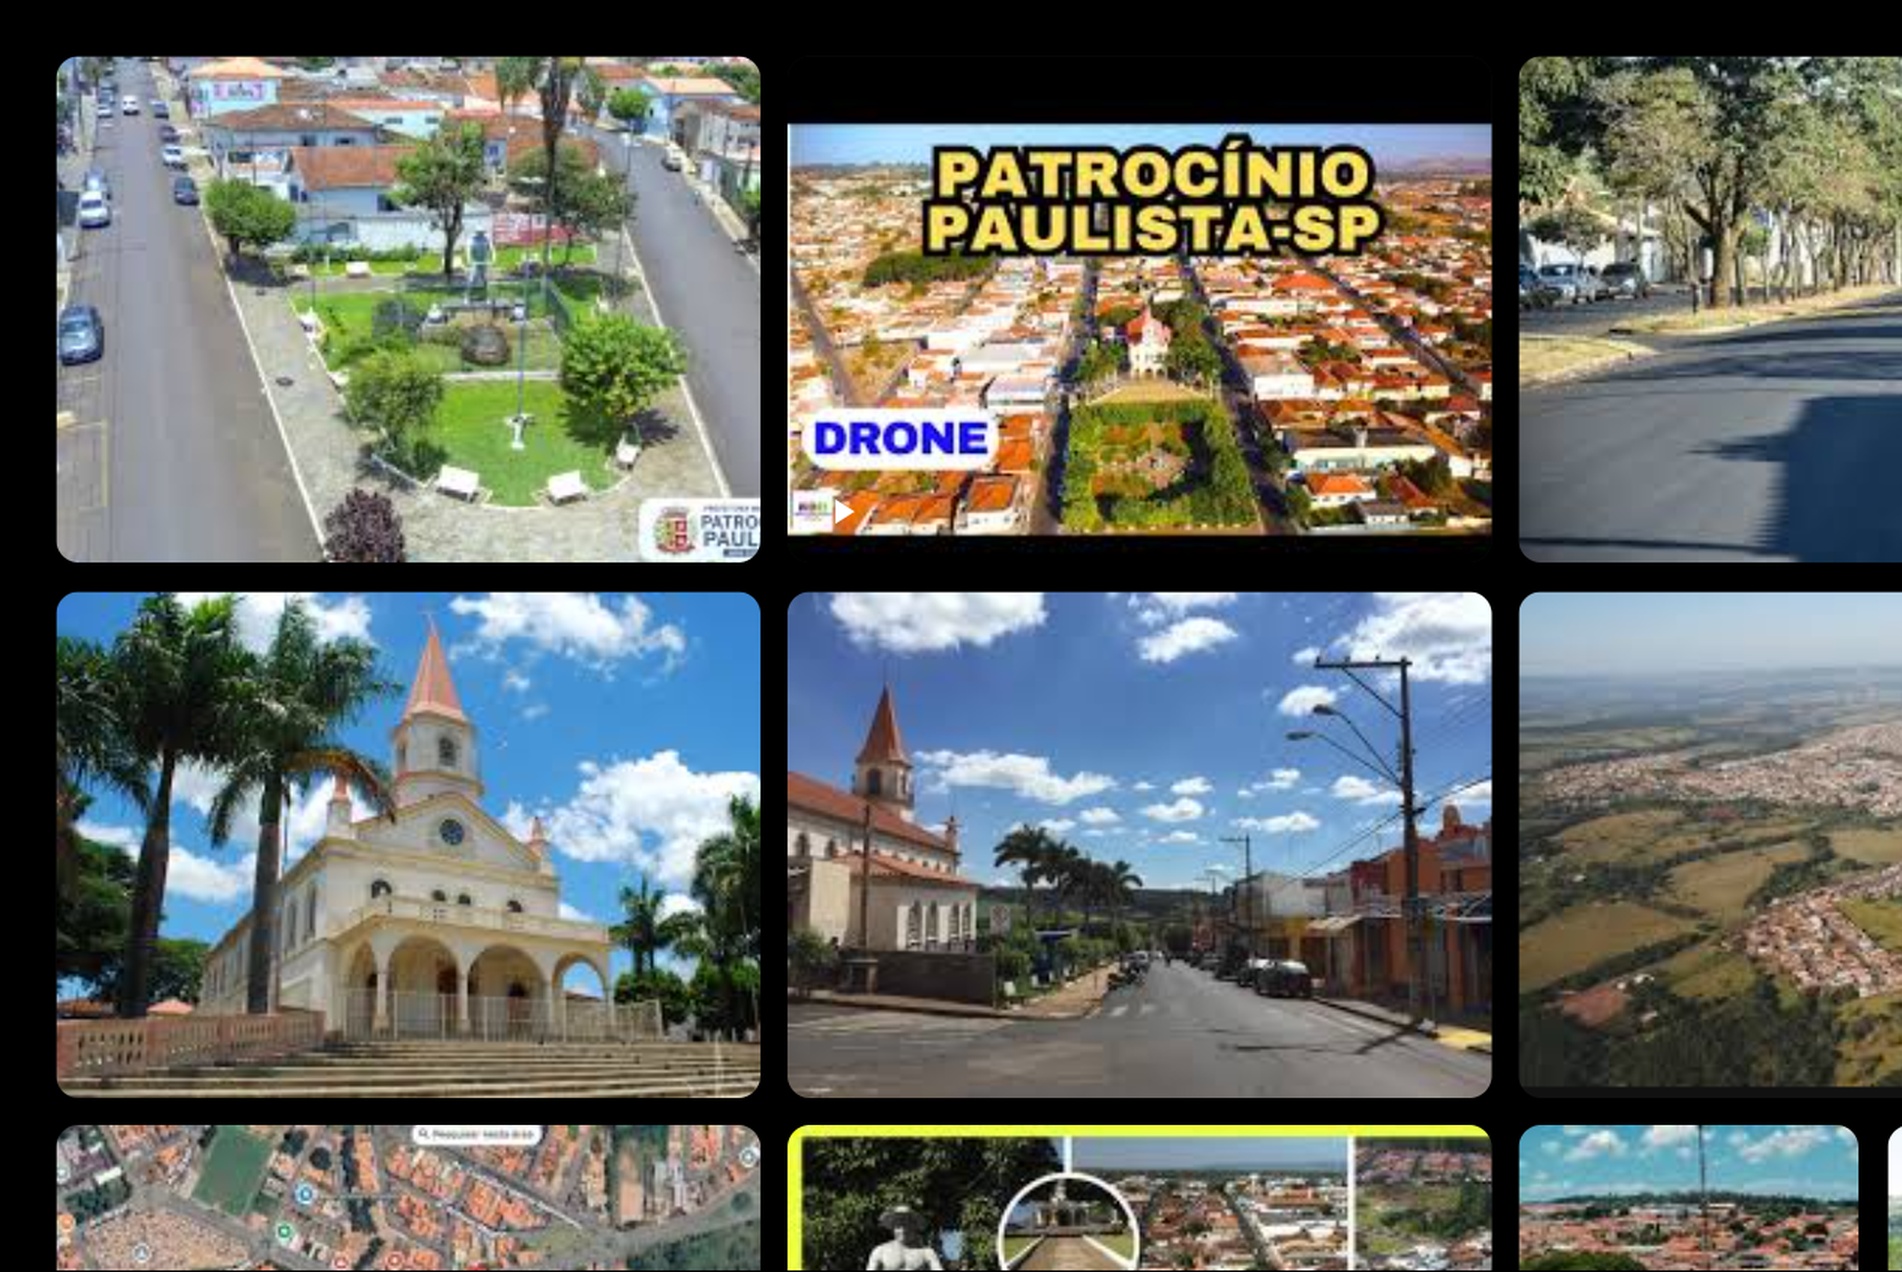This screenshot has width=1902, height=1272.
Task: Click the play icon on drone video
Action: tap(845, 512)
